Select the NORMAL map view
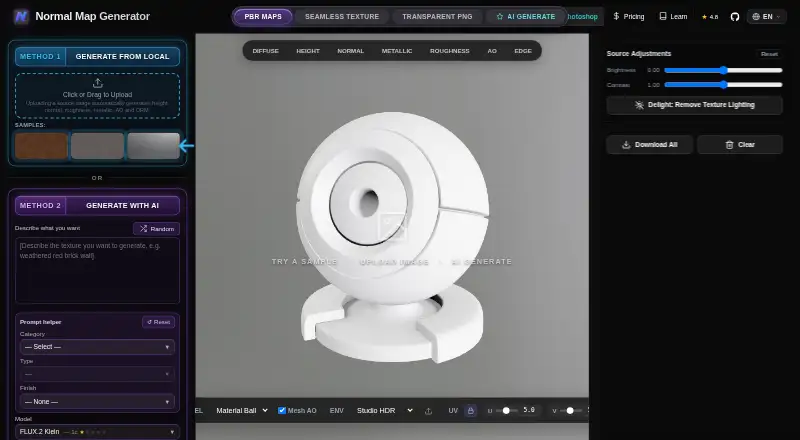This screenshot has width=800, height=440. click(351, 51)
